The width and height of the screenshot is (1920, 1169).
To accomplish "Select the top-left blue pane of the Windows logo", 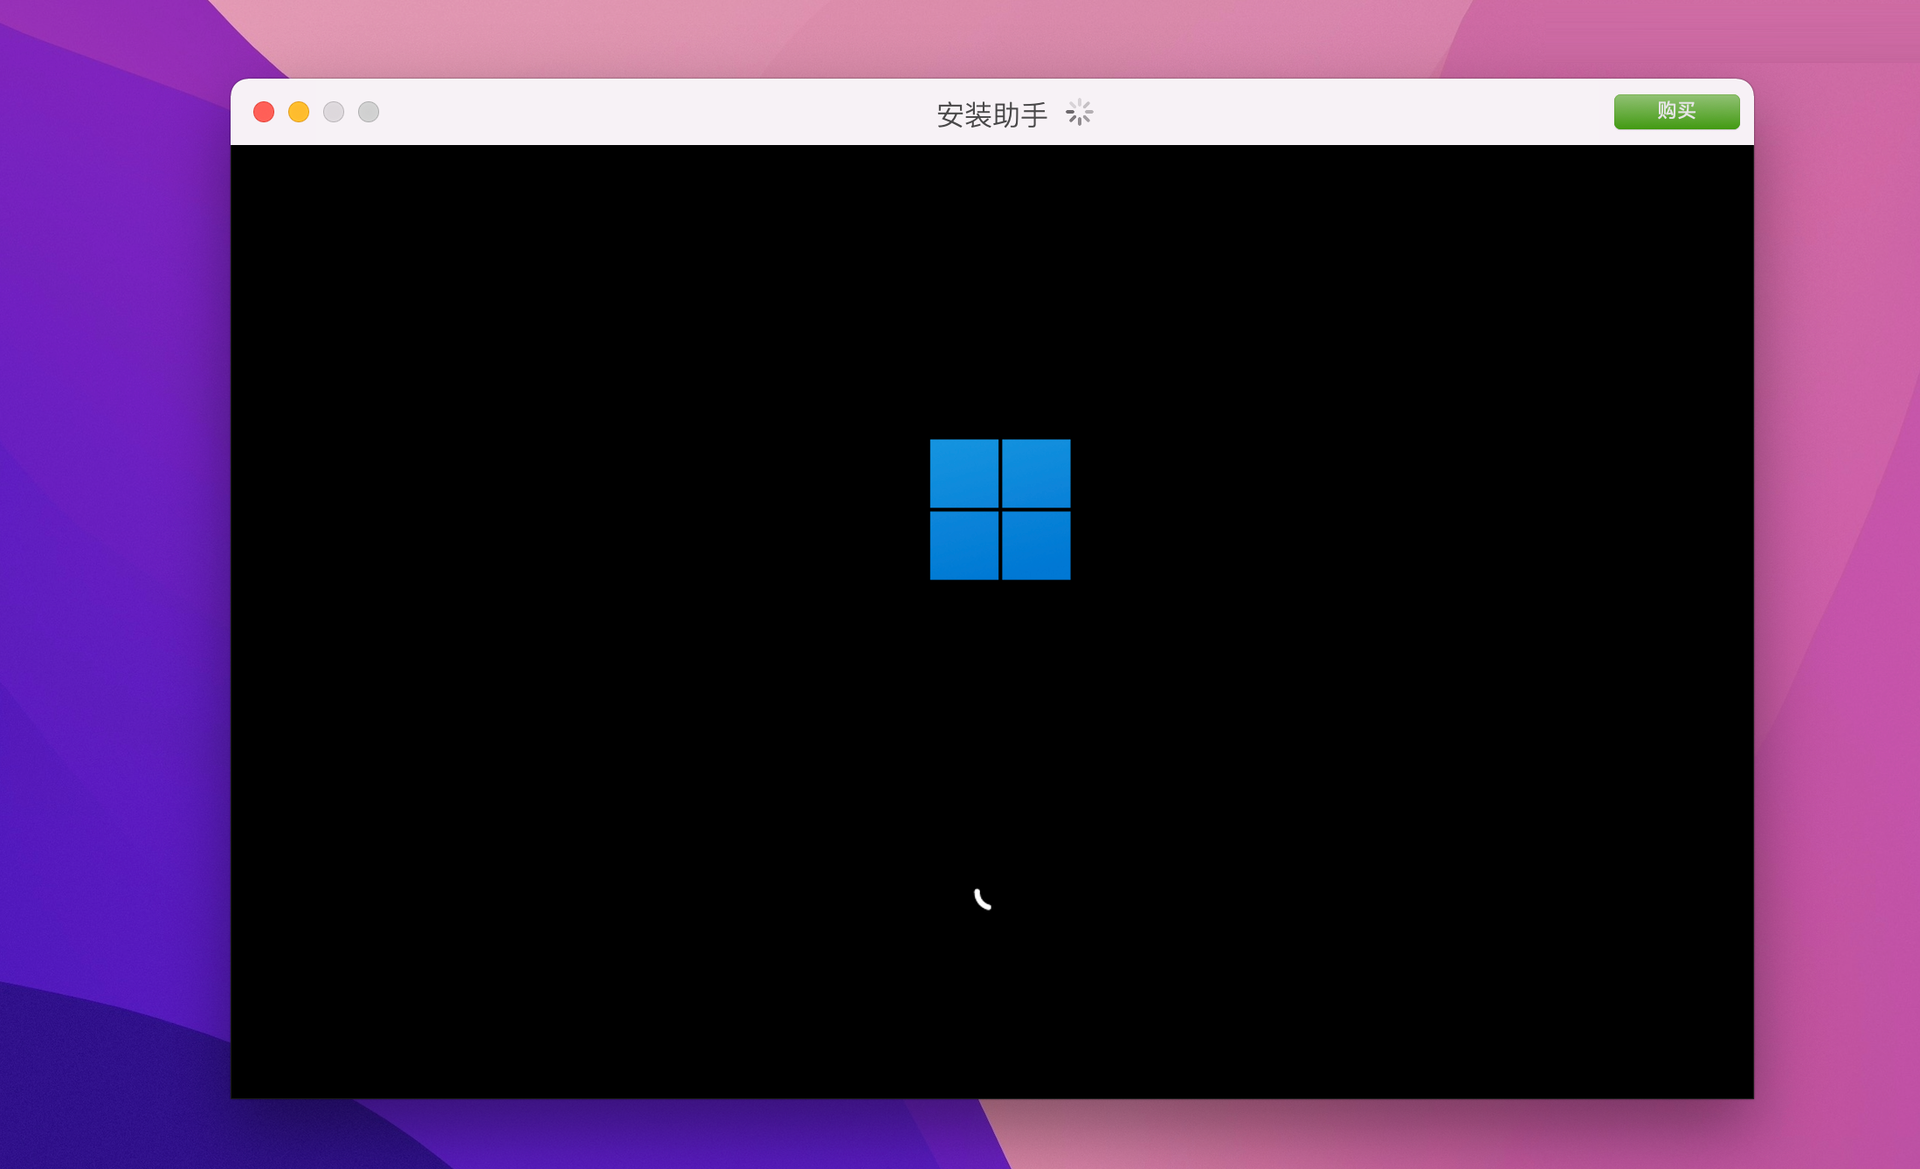I will (964, 473).
